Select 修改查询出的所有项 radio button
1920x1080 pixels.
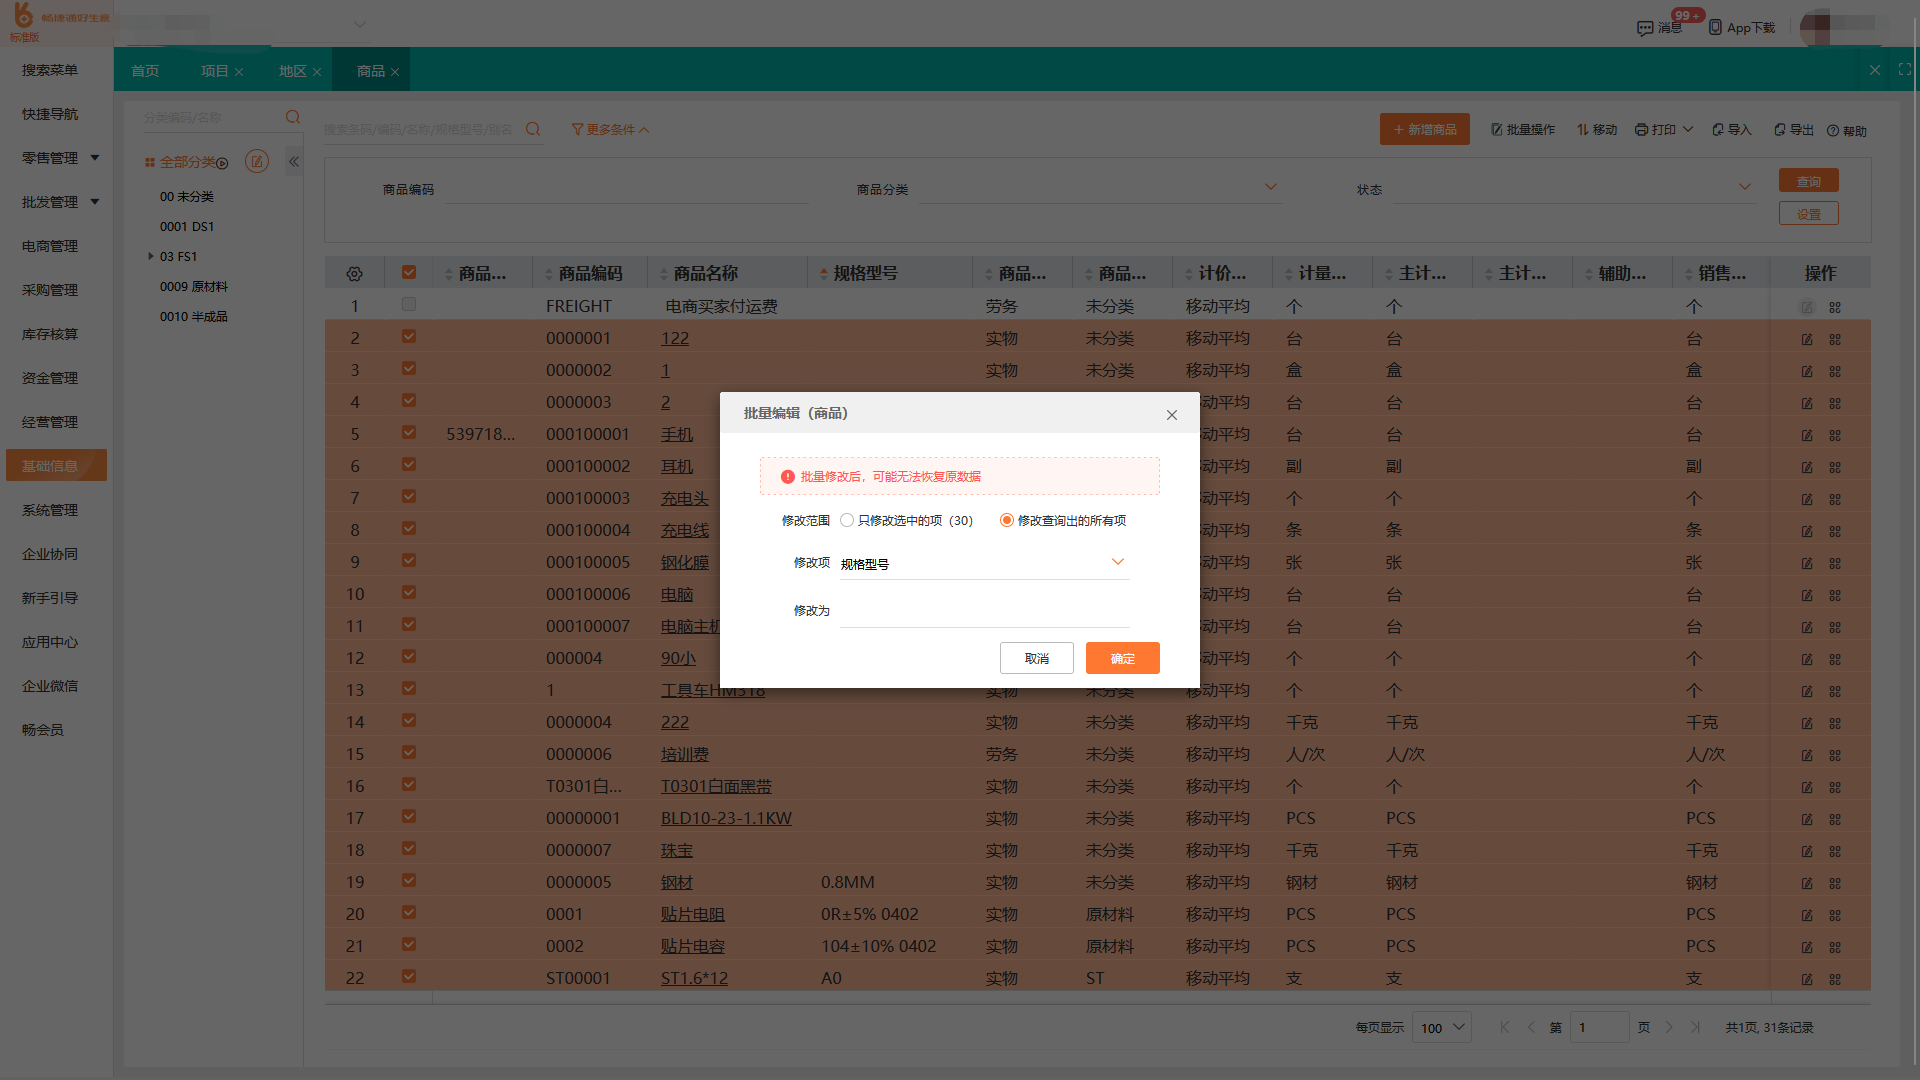(1006, 520)
